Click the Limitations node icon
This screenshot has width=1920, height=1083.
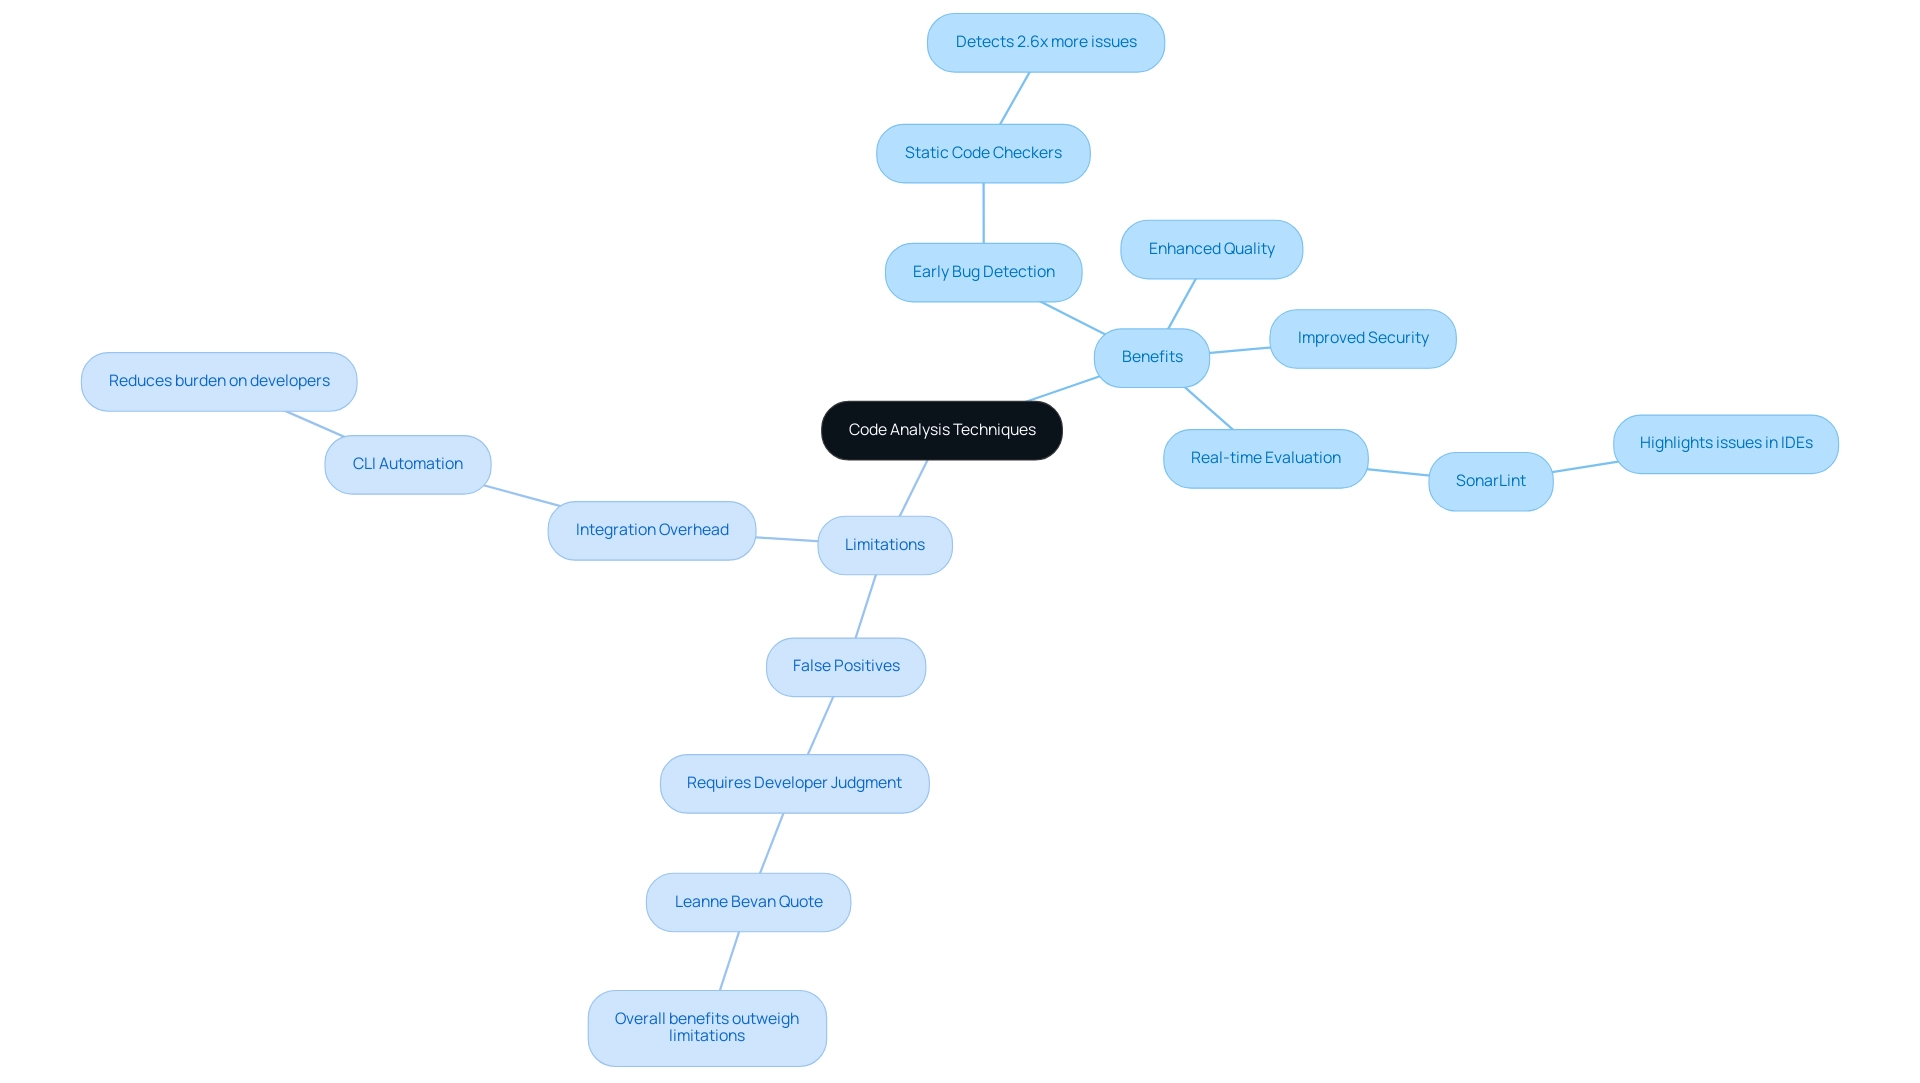(x=885, y=543)
